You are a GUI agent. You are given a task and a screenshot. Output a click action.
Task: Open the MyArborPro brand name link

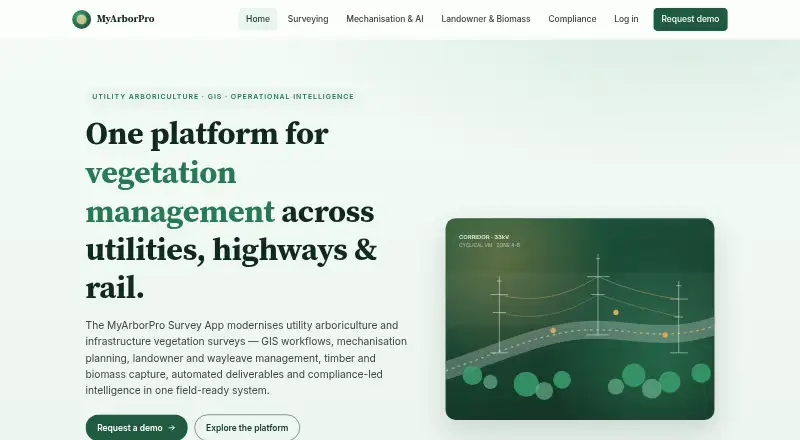pyautogui.click(x=126, y=19)
